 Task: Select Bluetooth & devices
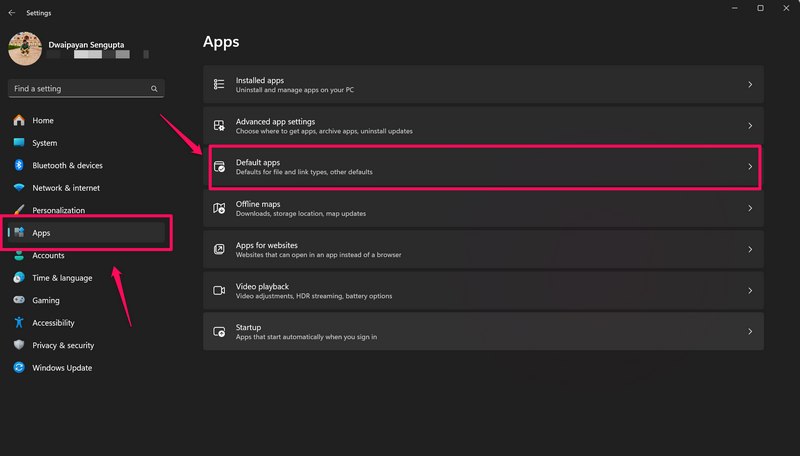pyautogui.click(x=86, y=165)
